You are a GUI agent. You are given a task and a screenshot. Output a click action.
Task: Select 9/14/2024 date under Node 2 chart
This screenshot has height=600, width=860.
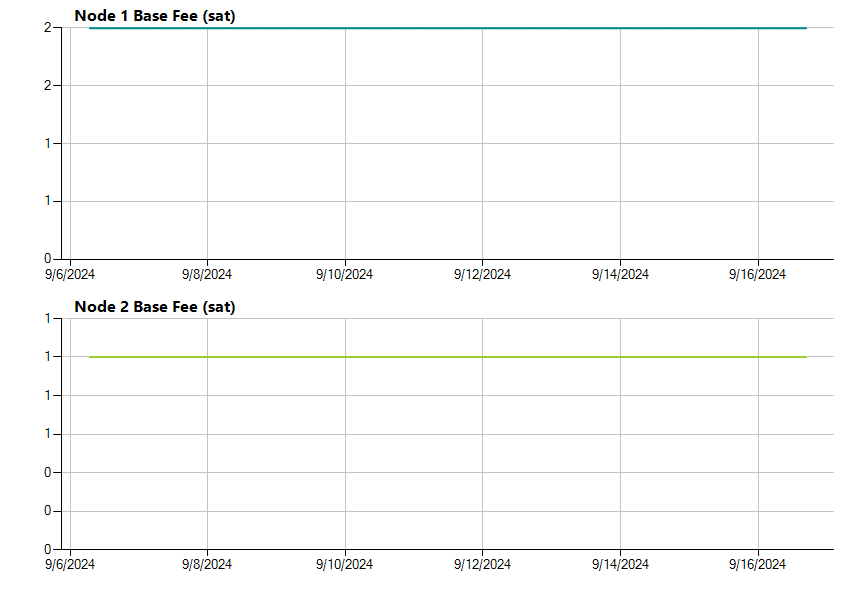tap(620, 565)
